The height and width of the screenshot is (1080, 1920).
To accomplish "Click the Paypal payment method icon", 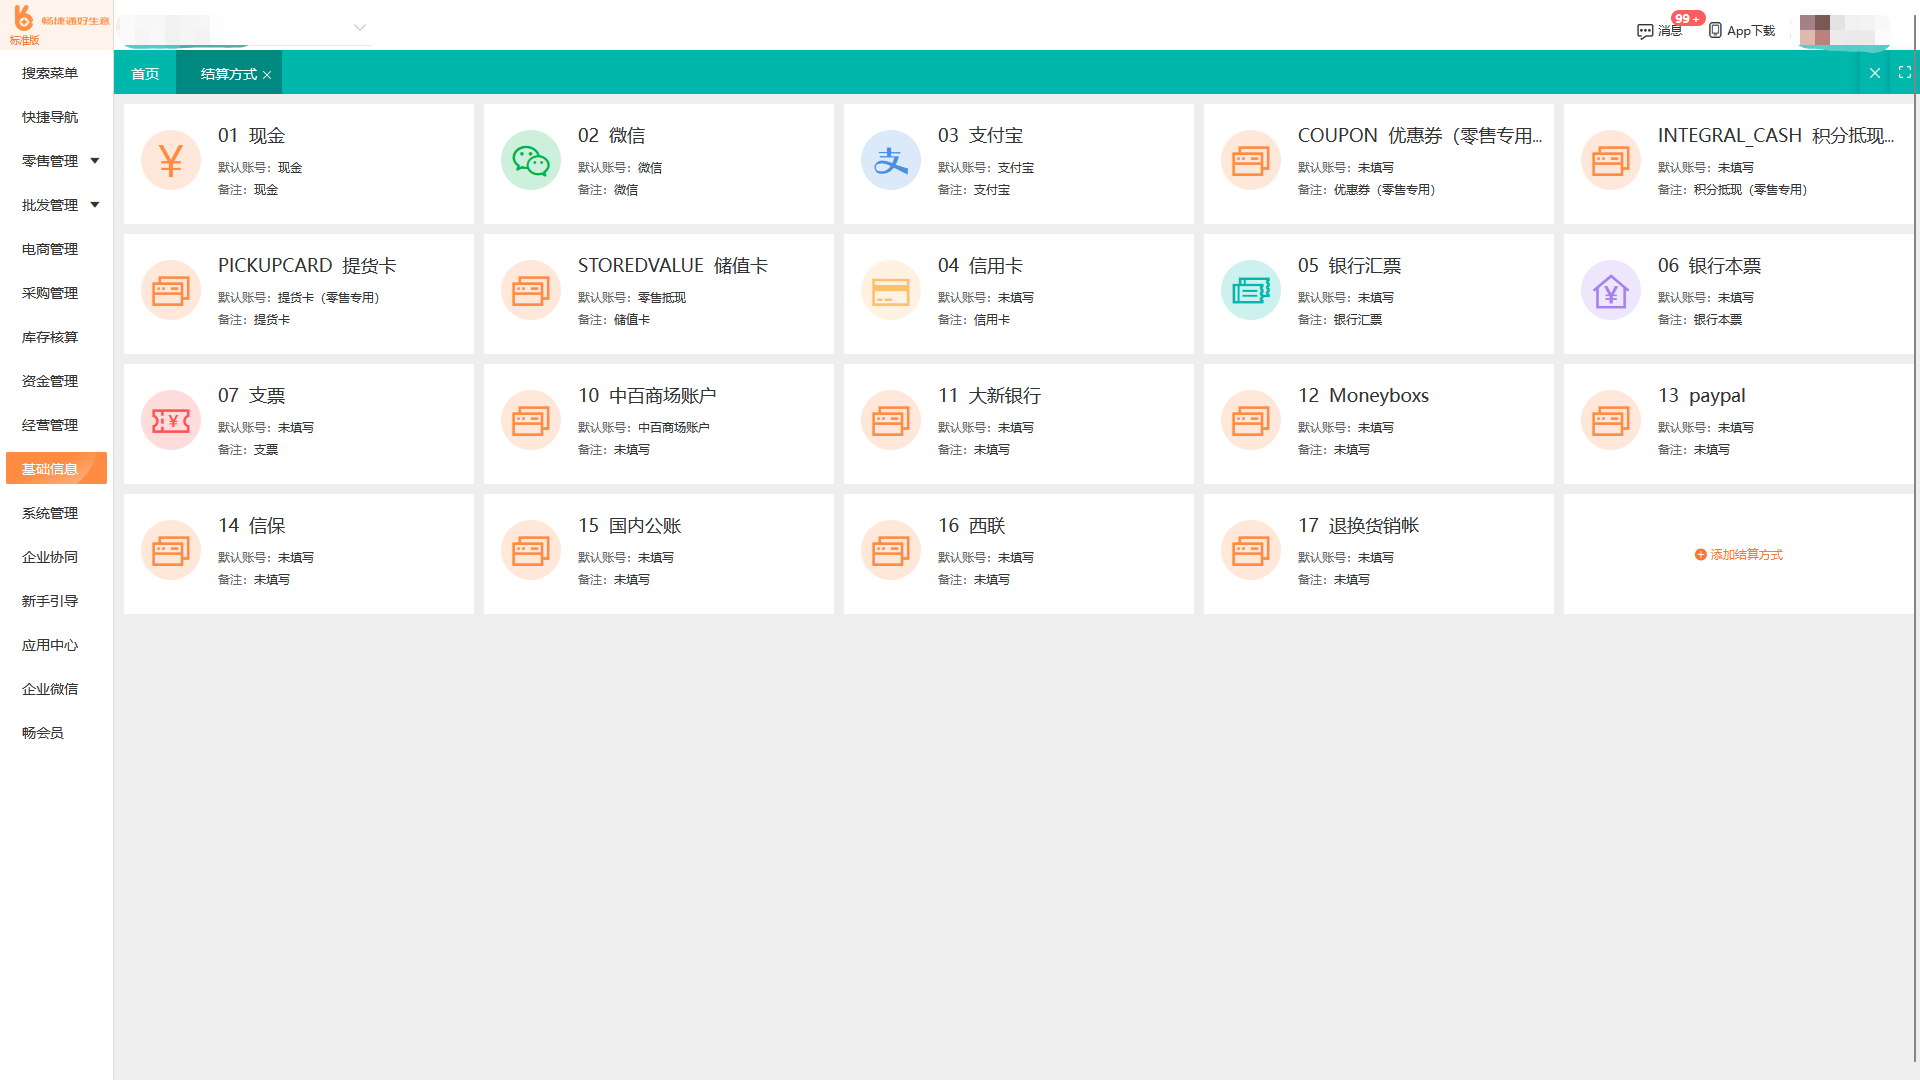I will [x=1611, y=421].
